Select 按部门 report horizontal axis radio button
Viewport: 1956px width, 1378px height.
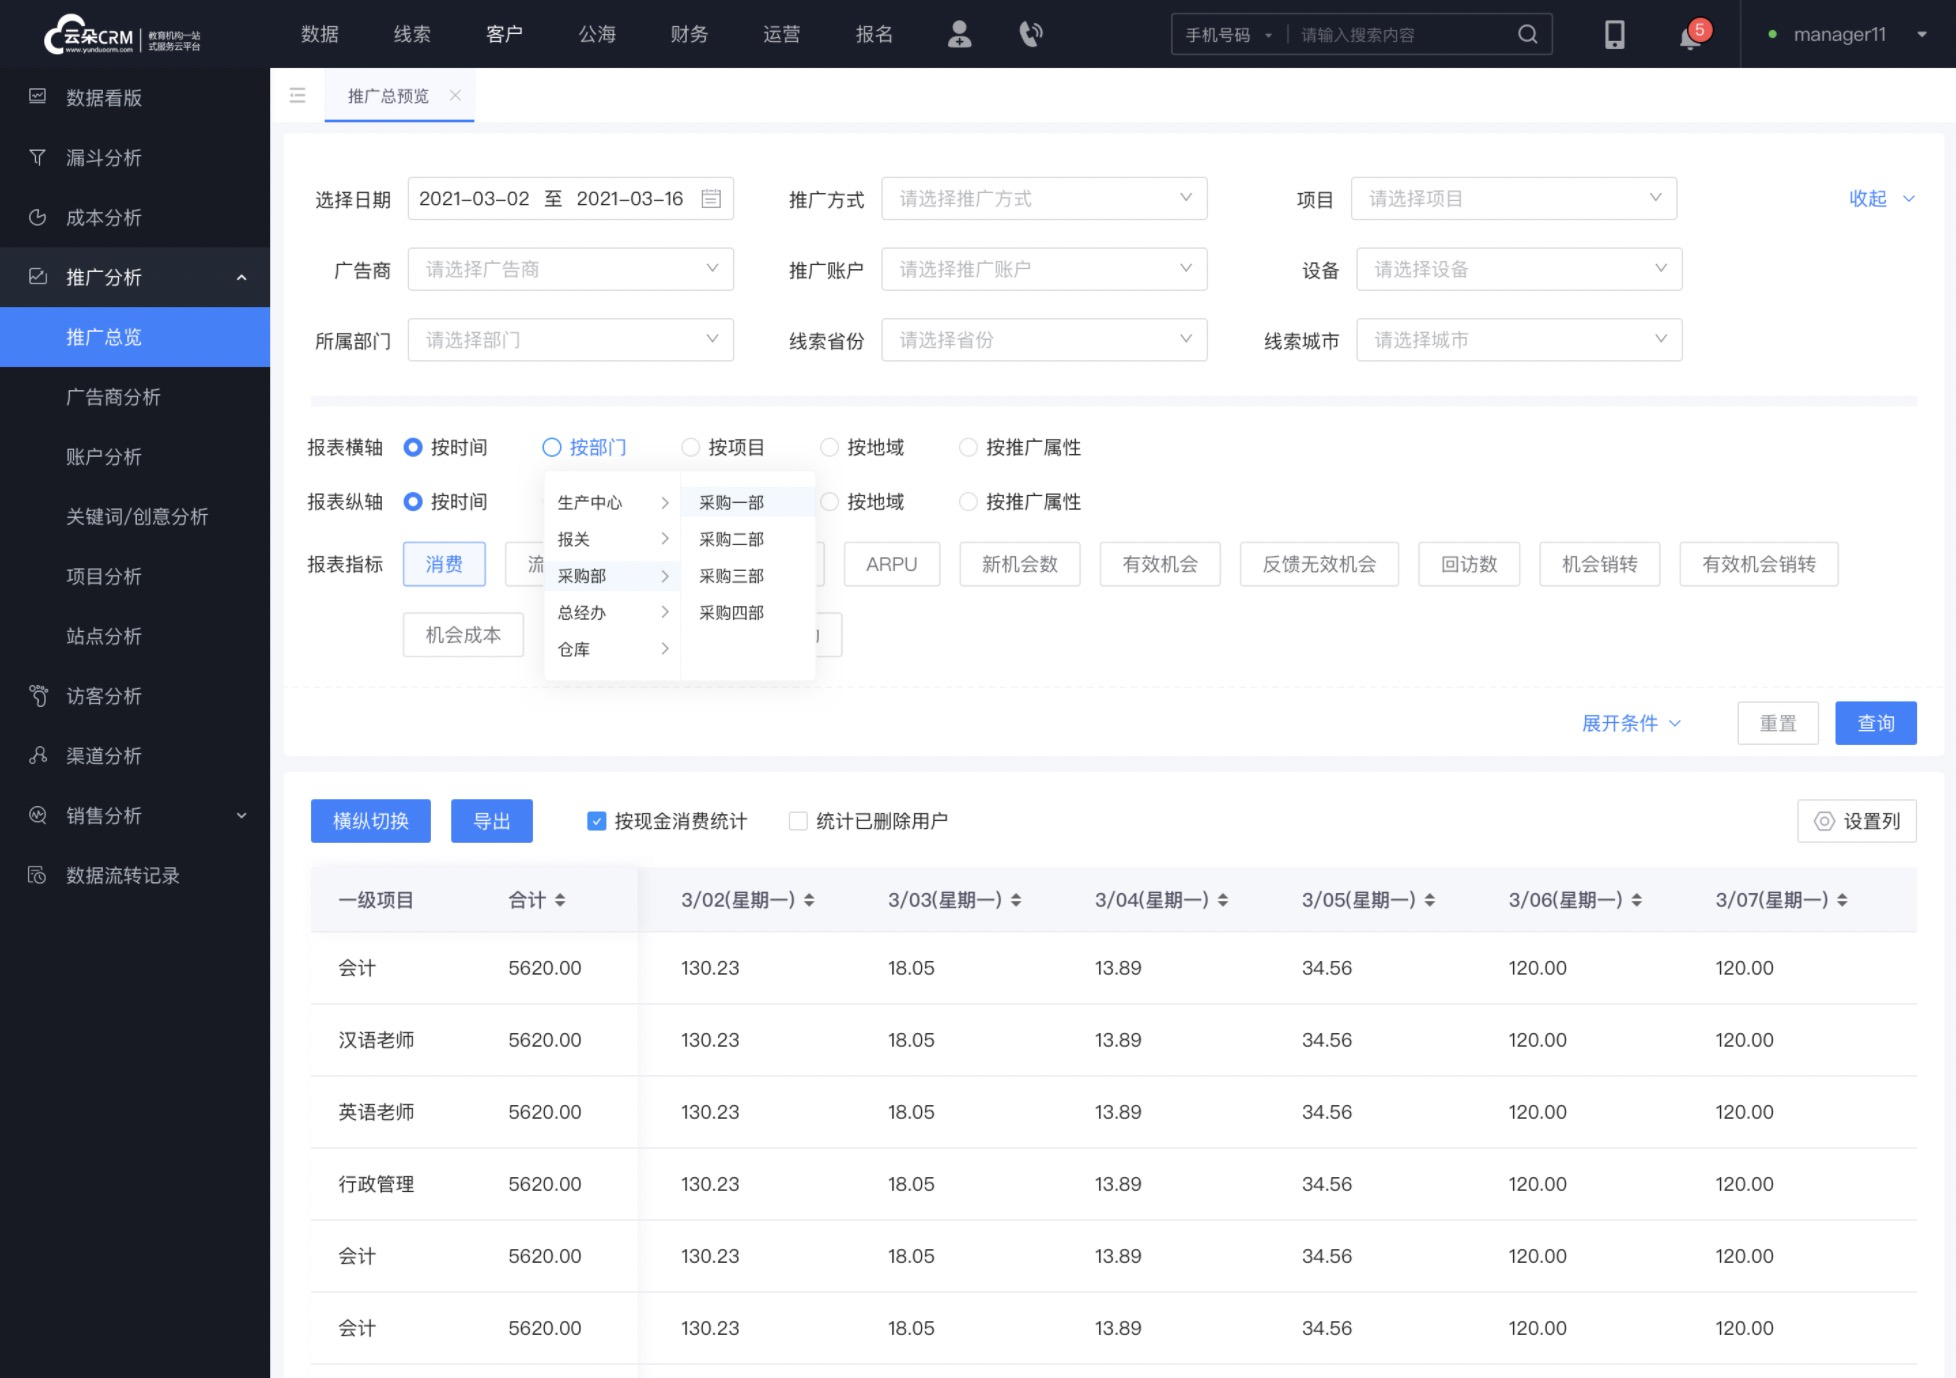(x=550, y=447)
